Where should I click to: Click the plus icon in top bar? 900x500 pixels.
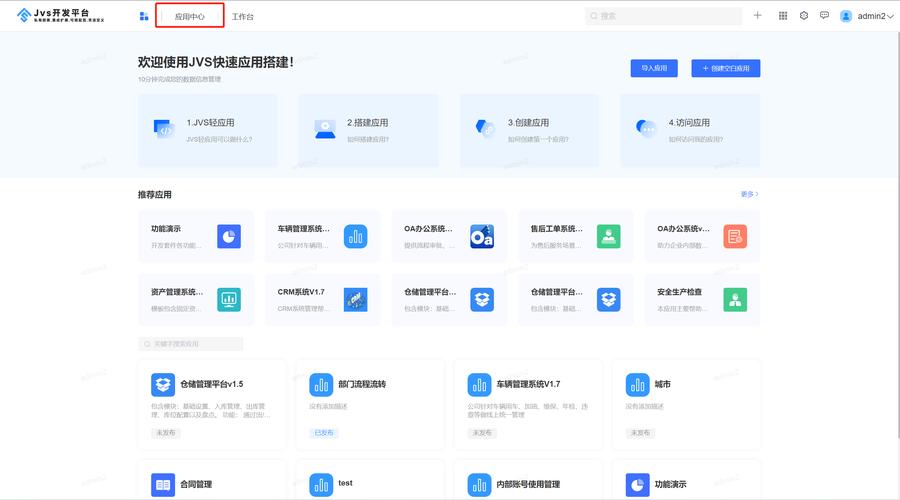click(x=757, y=16)
